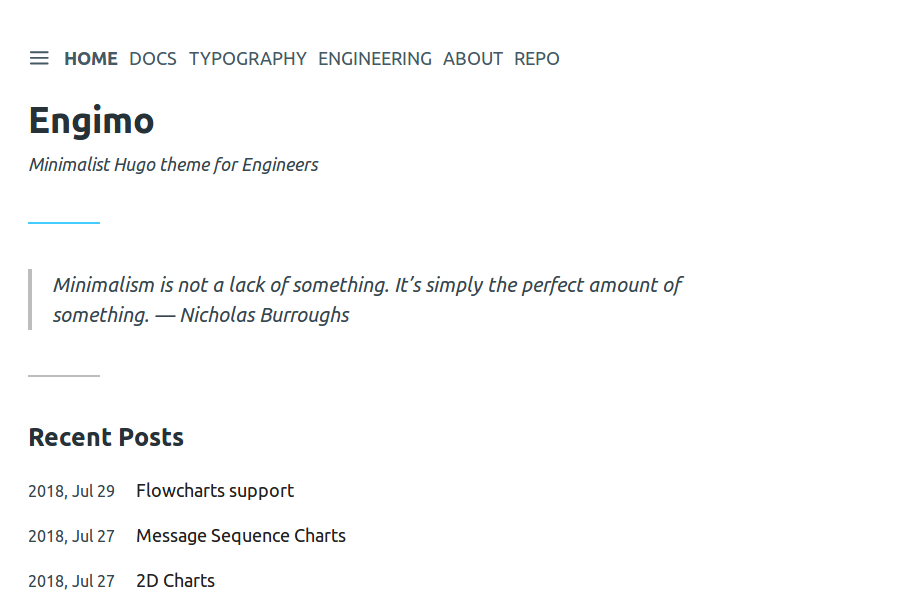The height and width of the screenshot is (600, 900).
Task: Open the DOCS section
Action: point(152,59)
